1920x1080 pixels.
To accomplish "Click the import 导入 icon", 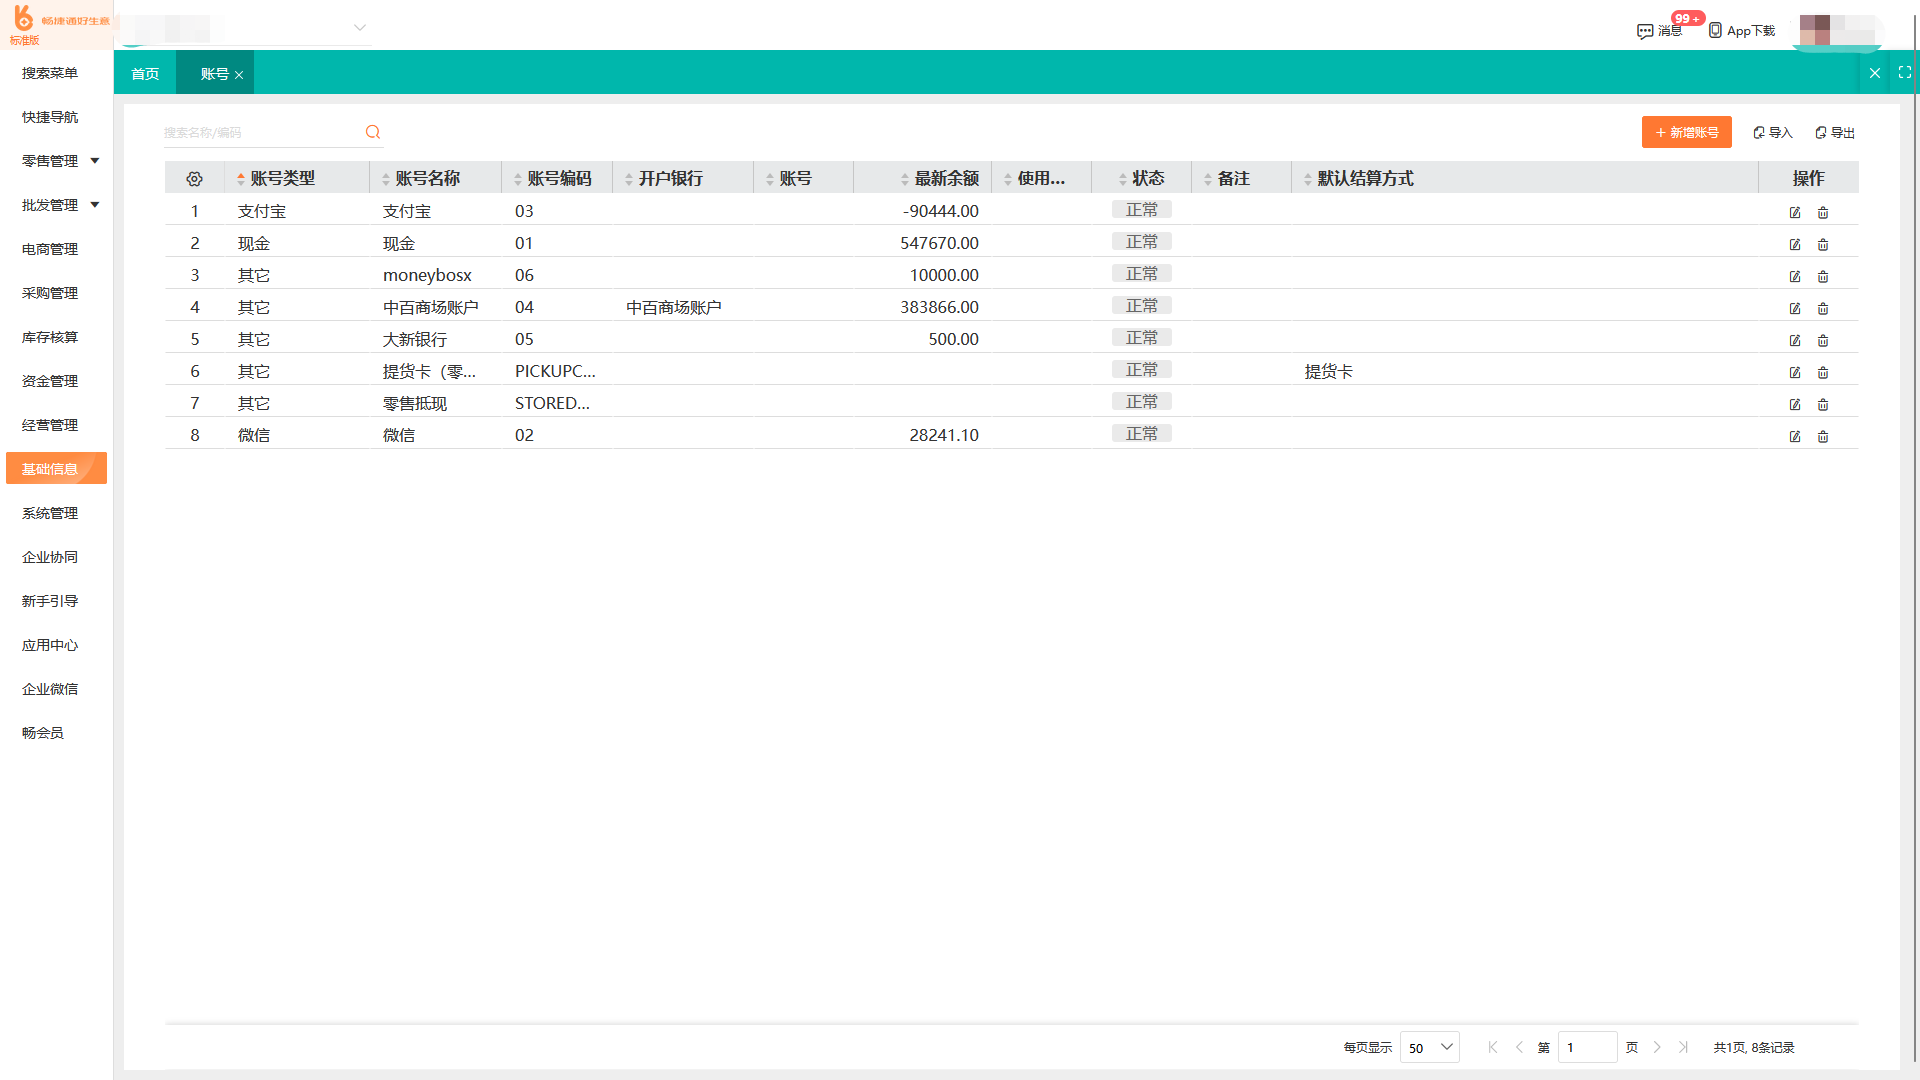I will (1774, 132).
